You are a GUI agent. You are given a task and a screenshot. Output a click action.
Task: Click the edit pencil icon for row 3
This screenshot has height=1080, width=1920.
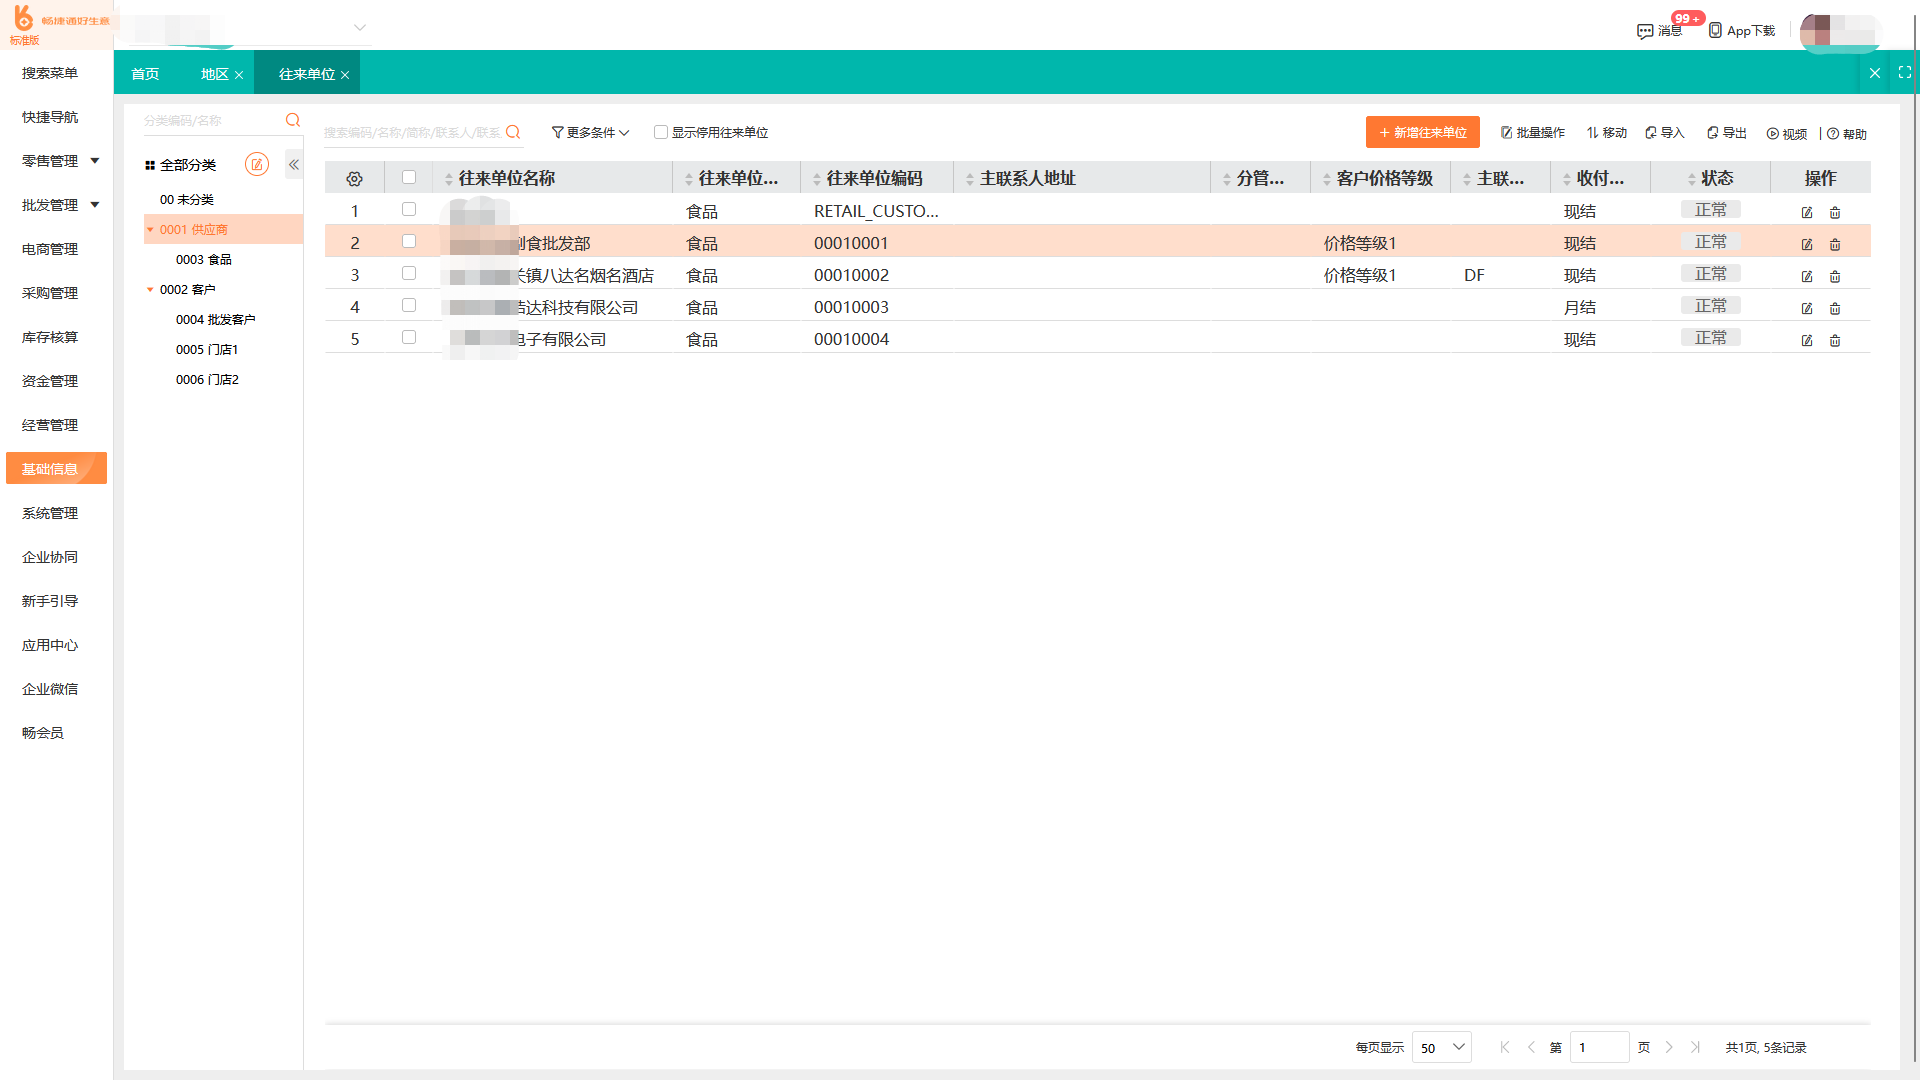point(1807,274)
